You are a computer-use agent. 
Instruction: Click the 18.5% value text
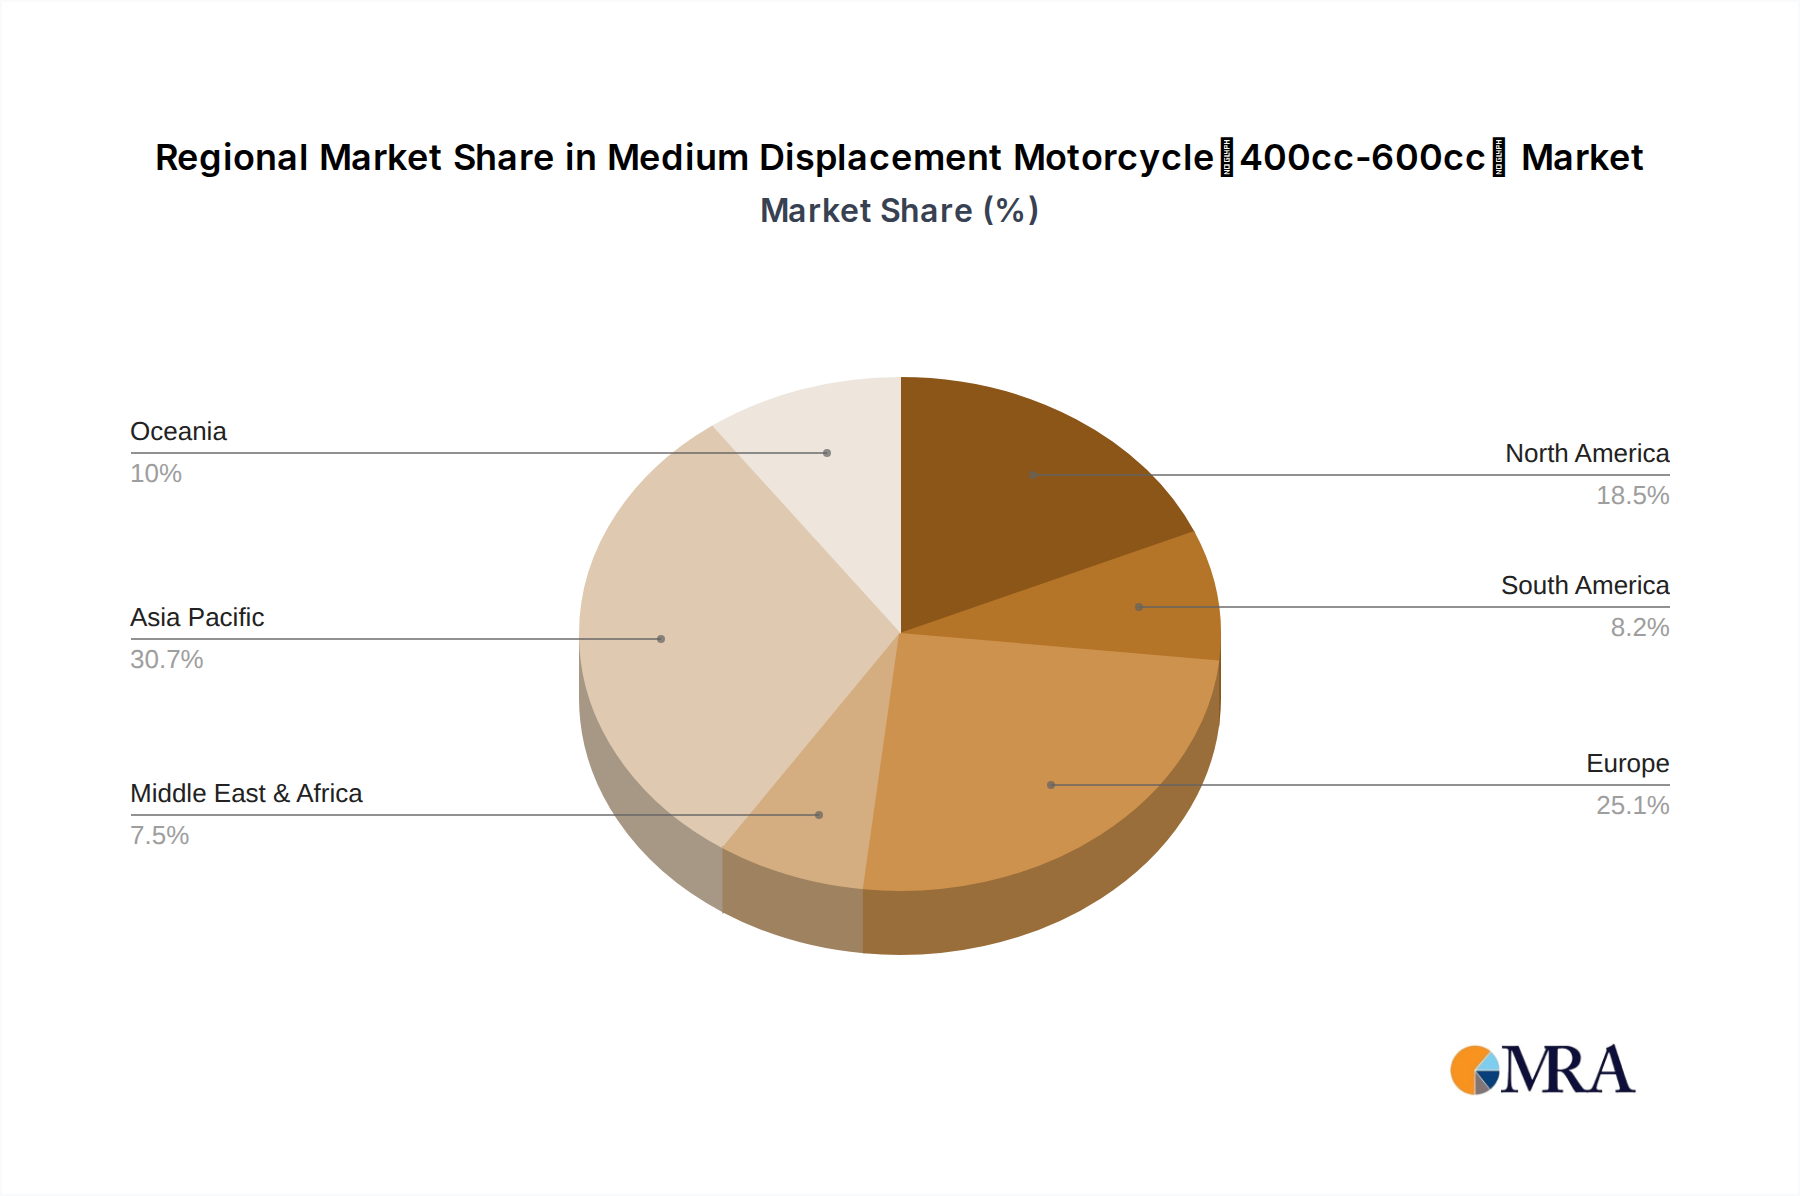pyautogui.click(x=1632, y=495)
